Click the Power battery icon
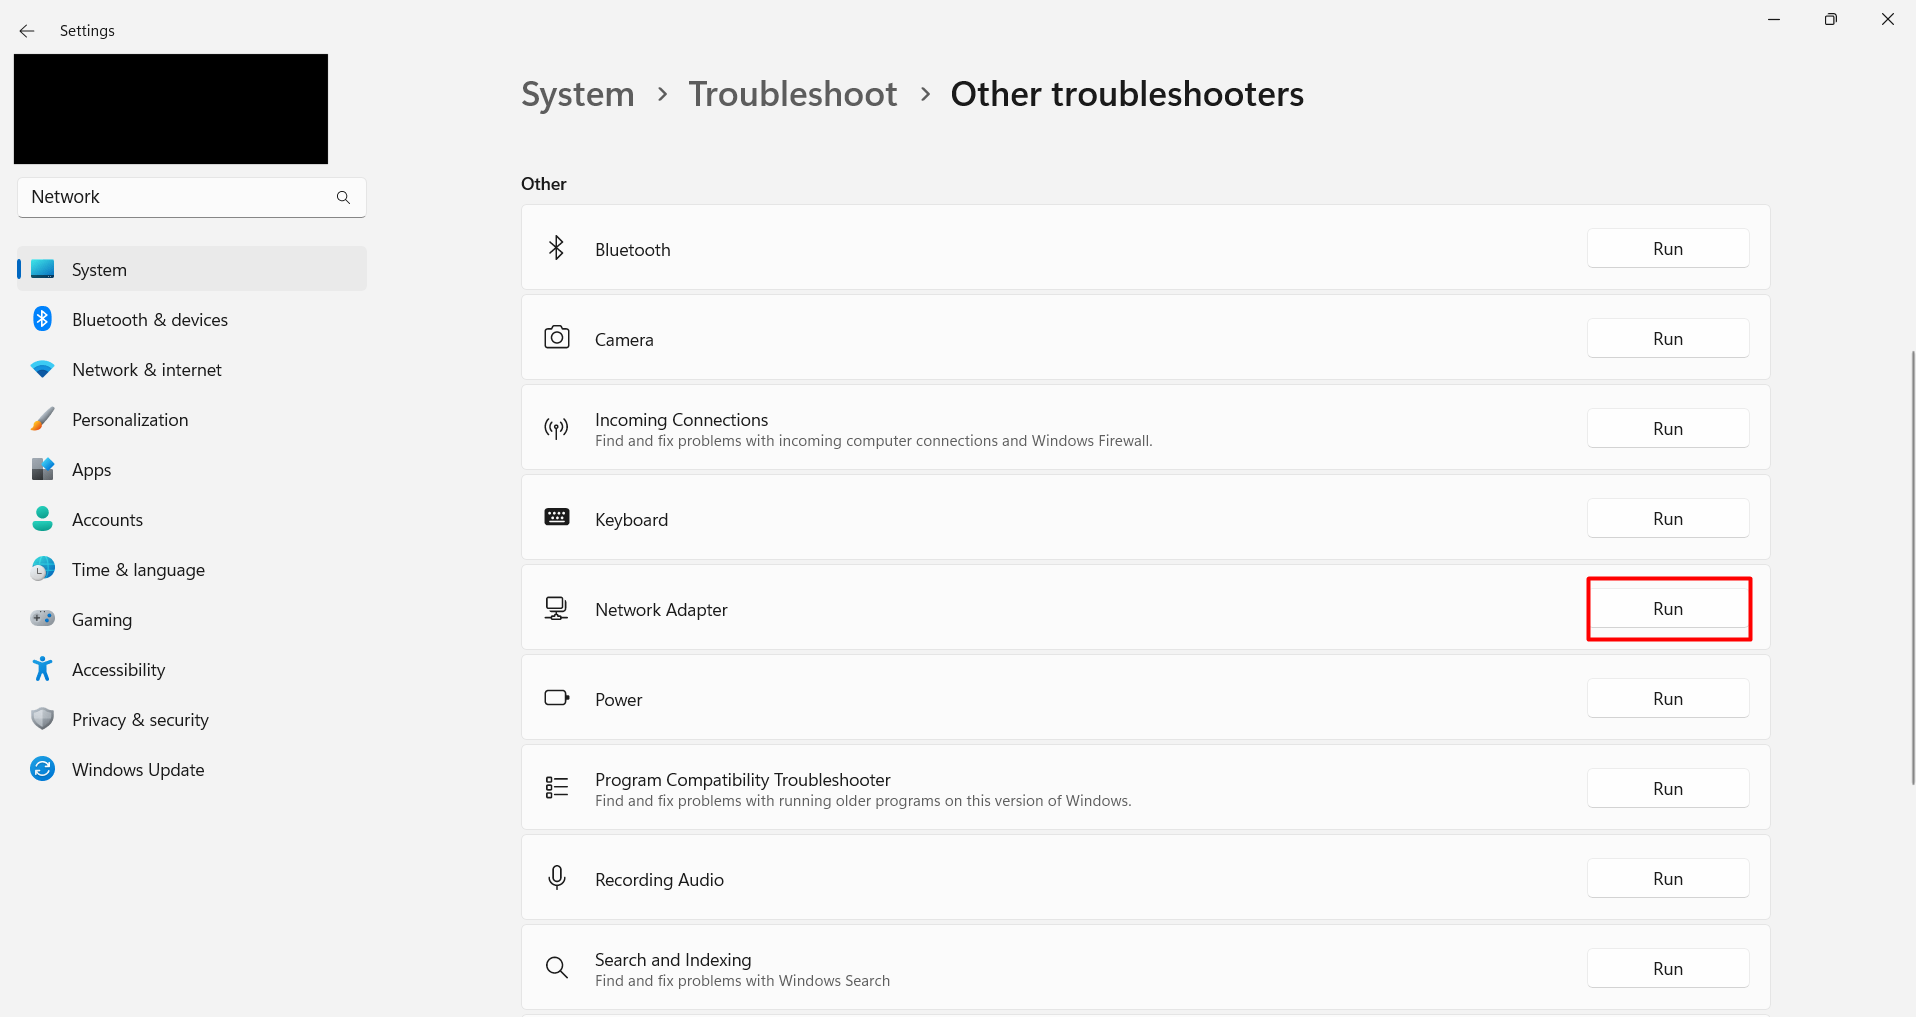Screen dimensions: 1916x1017 [x=556, y=698]
